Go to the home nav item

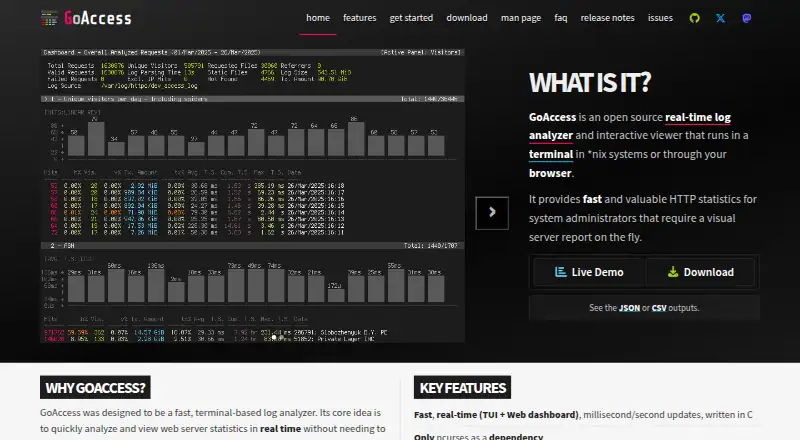(x=318, y=18)
